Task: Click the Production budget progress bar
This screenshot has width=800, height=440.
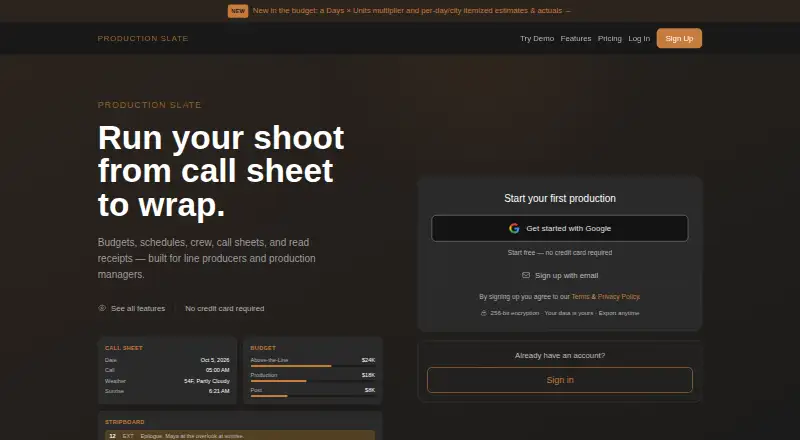Action: 313,381
